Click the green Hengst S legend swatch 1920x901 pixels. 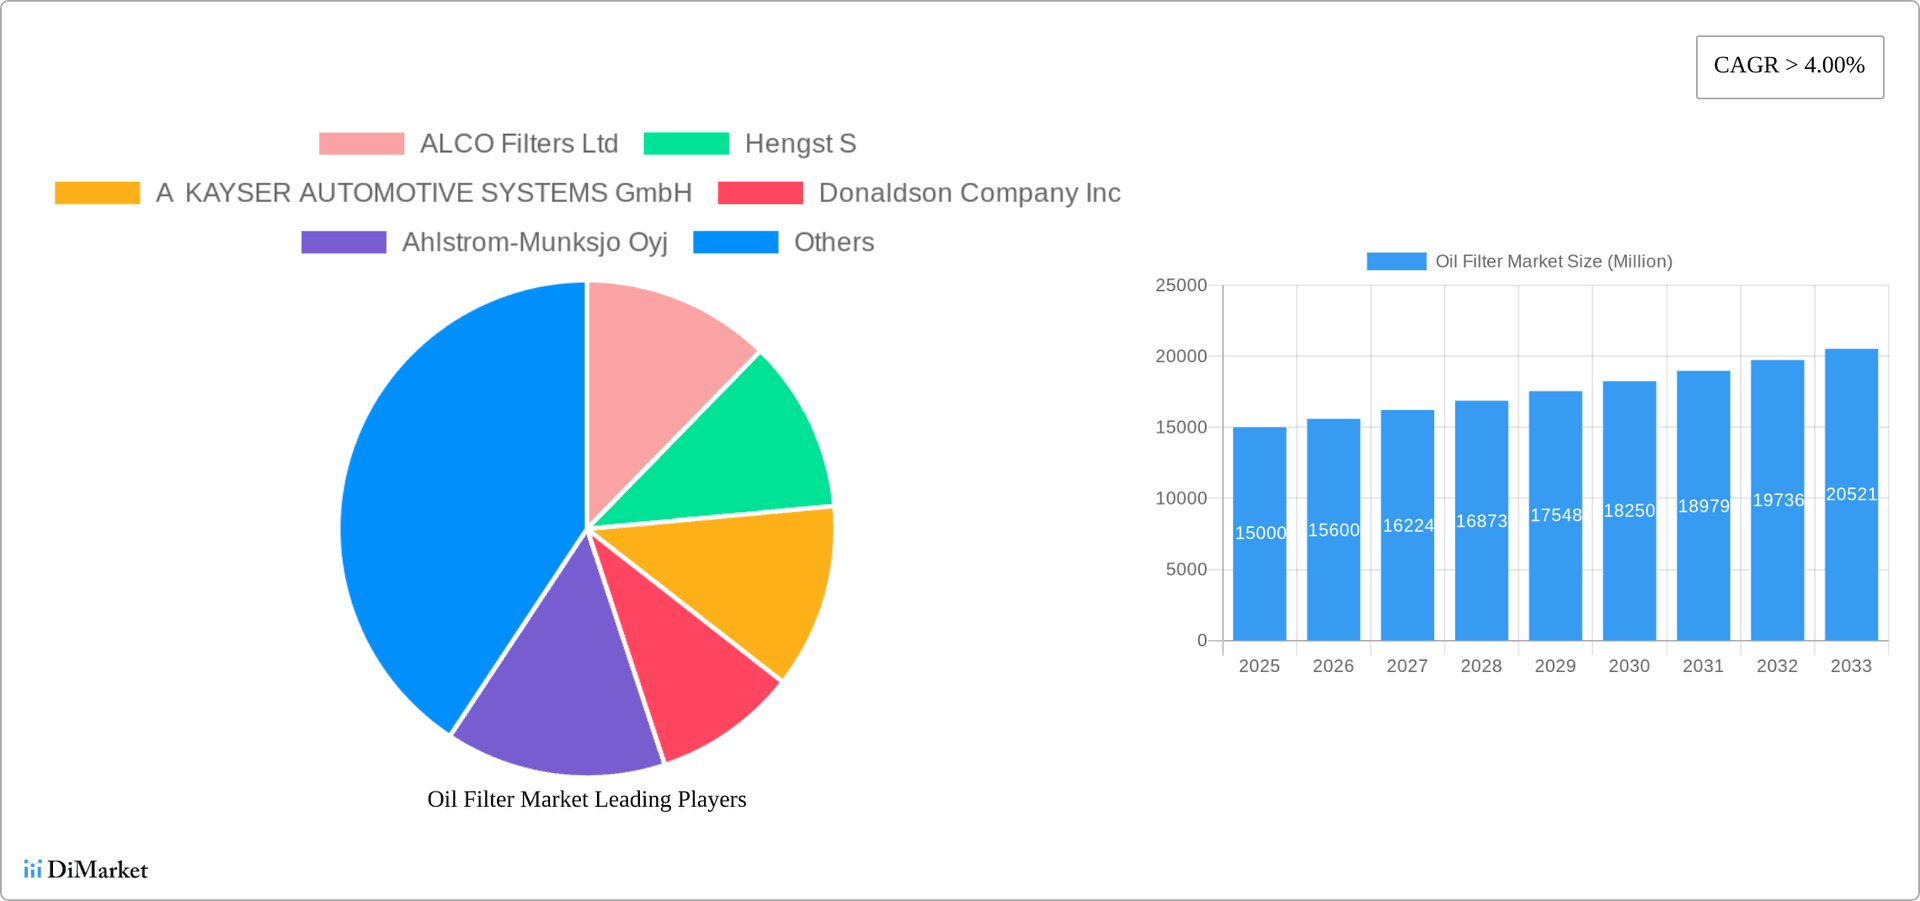point(687,143)
